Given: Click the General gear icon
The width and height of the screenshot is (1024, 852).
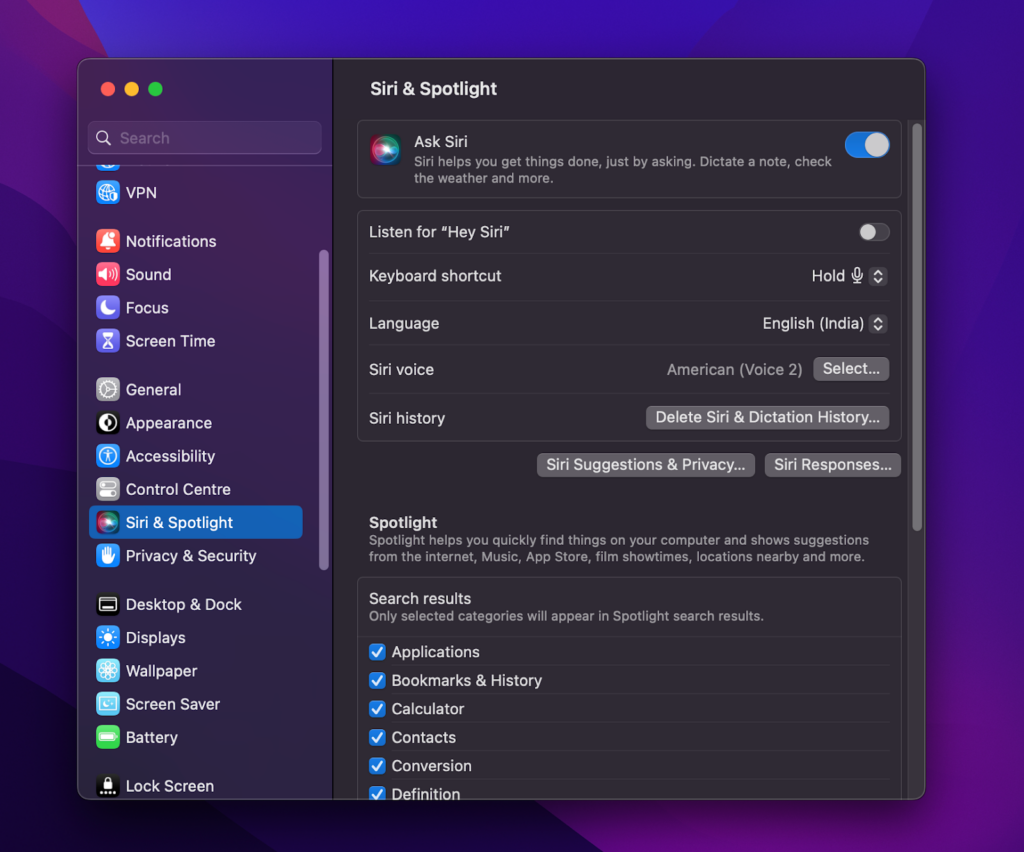Looking at the screenshot, I should (108, 389).
